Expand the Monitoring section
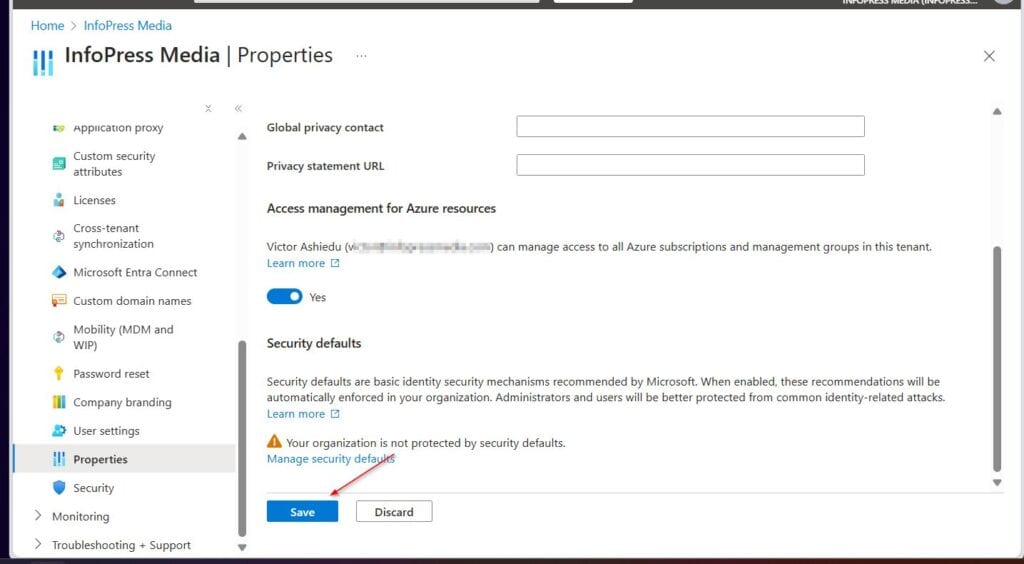 pos(38,516)
